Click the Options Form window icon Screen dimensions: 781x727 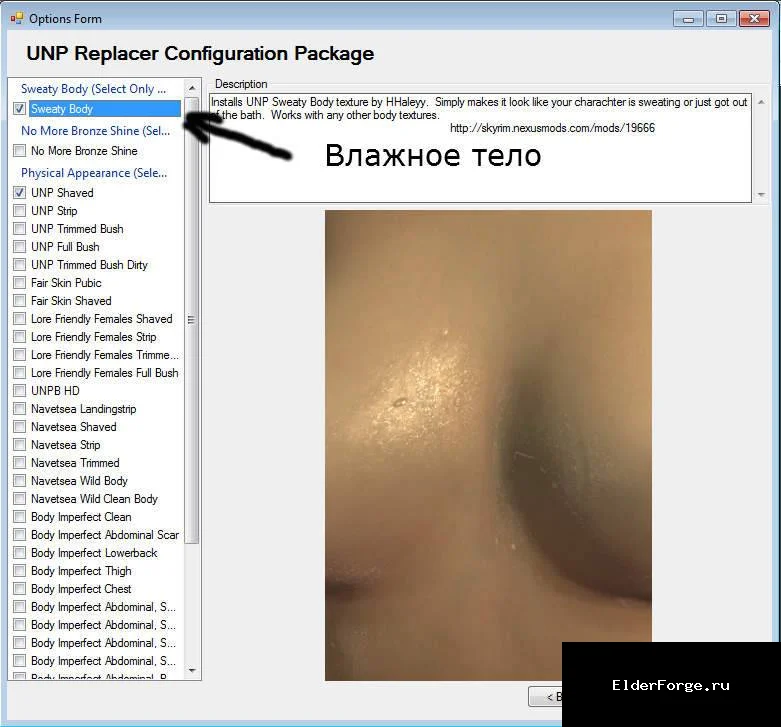point(16,18)
